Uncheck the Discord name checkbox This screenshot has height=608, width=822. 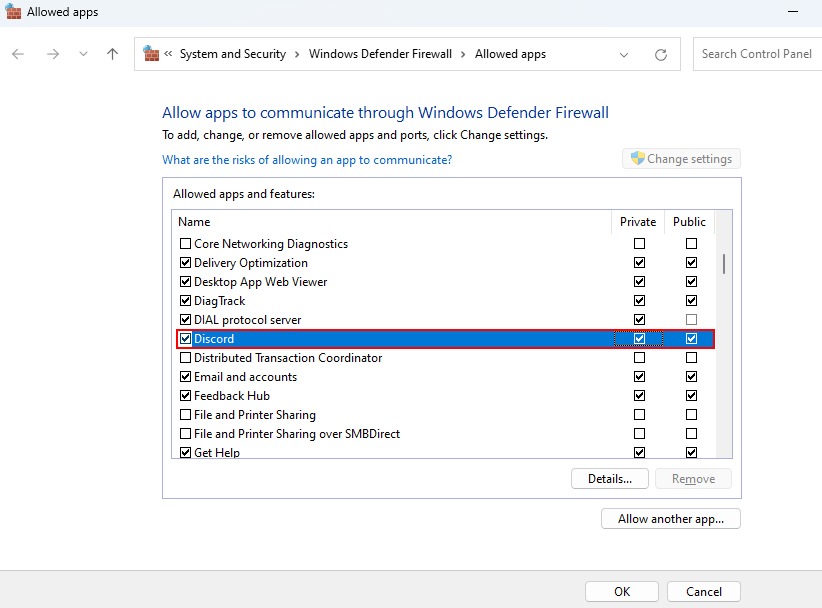pos(185,339)
